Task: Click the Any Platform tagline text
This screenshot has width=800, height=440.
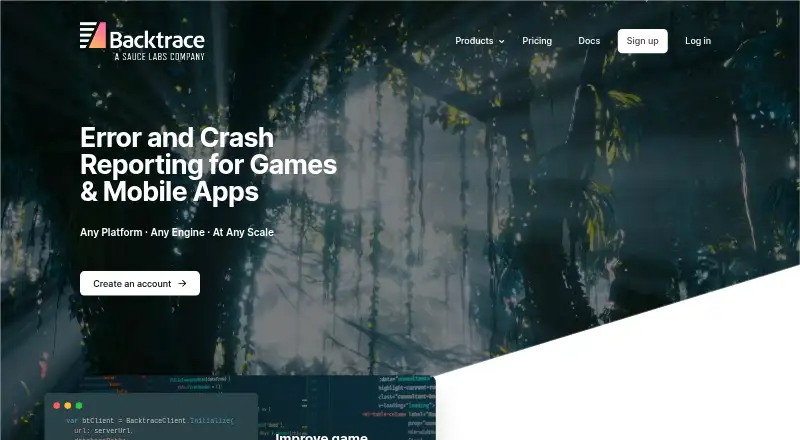Action: tap(177, 232)
